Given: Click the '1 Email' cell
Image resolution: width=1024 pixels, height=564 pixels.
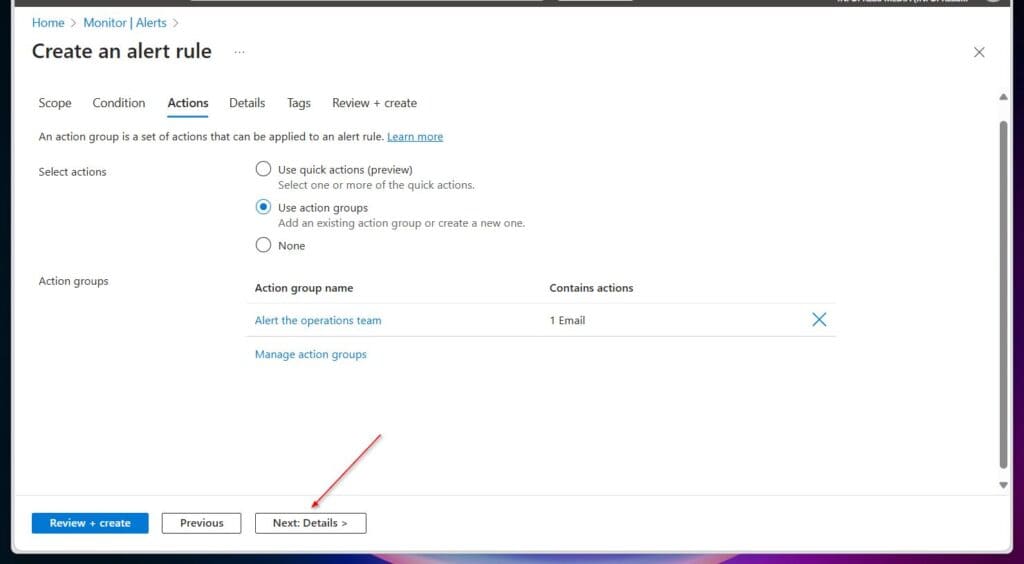Looking at the screenshot, I should point(567,321).
